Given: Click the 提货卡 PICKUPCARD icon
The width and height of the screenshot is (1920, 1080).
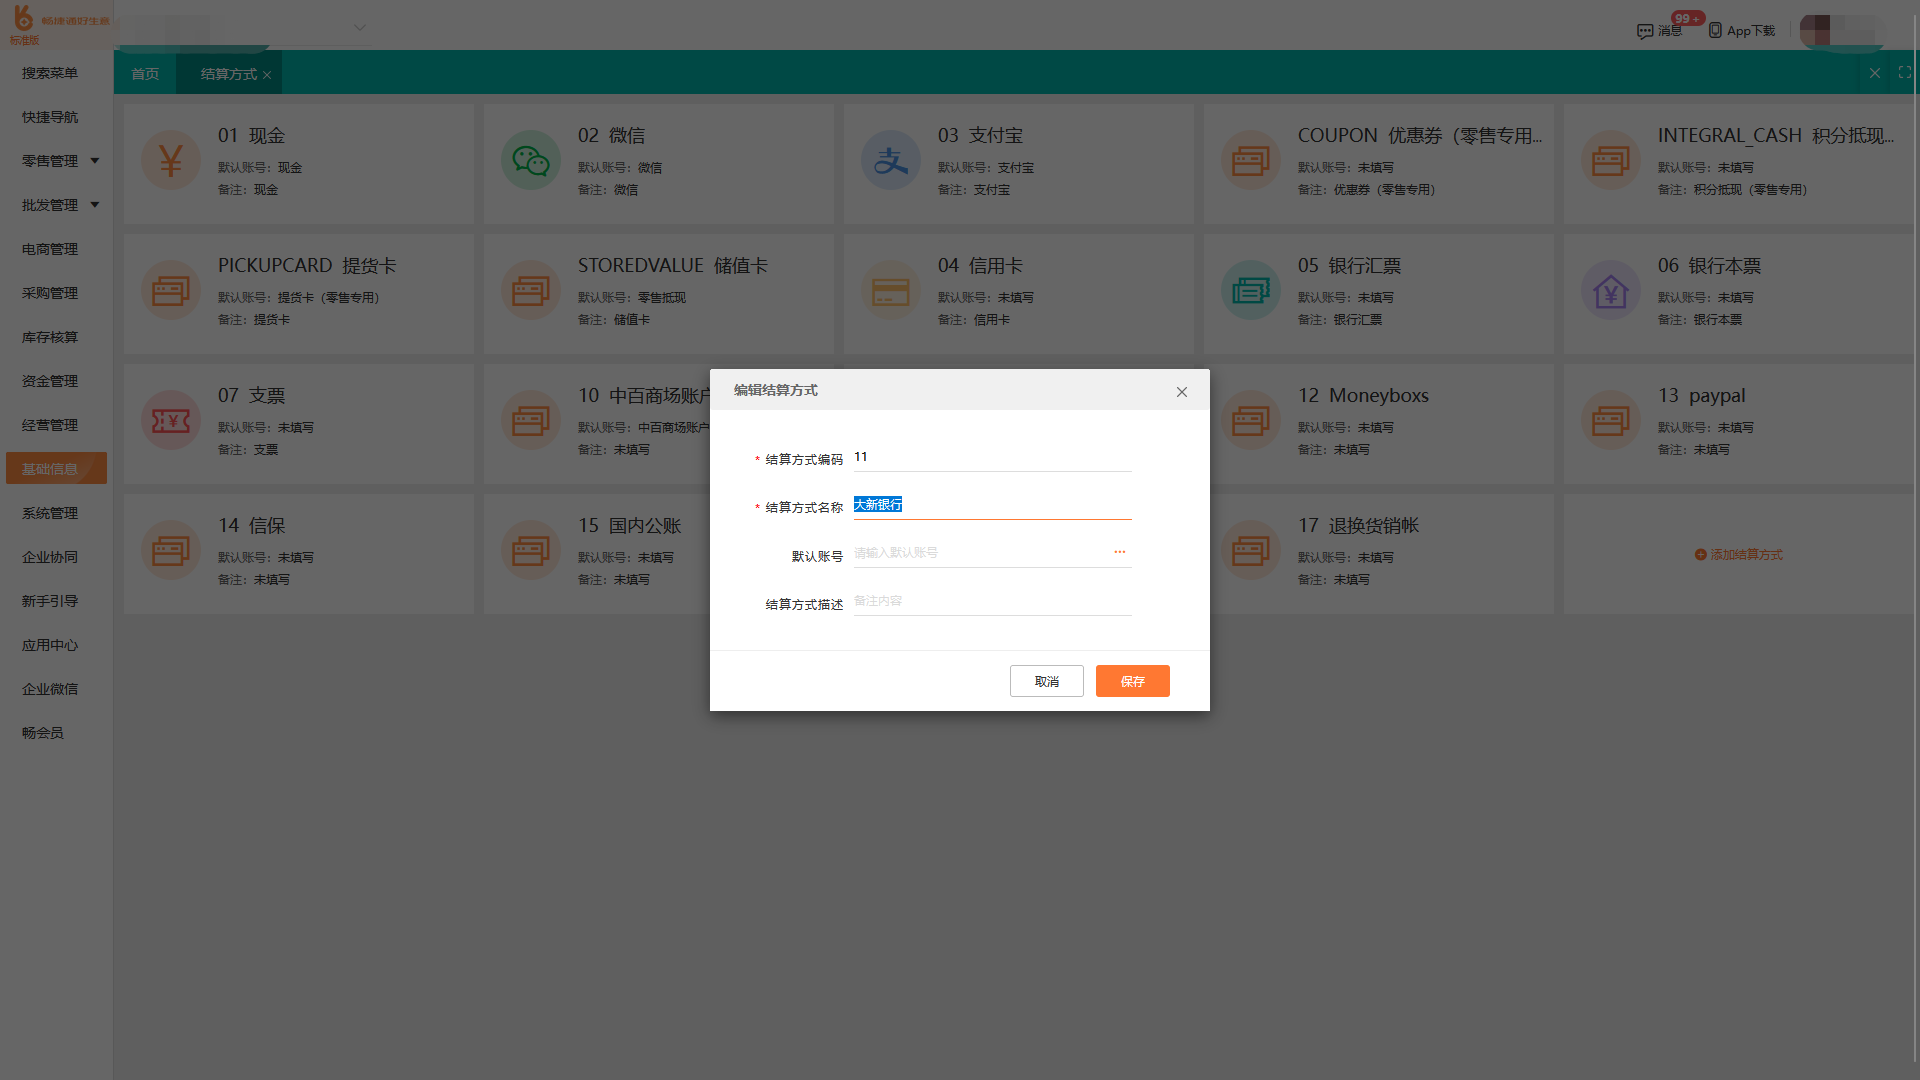Looking at the screenshot, I should 171,290.
